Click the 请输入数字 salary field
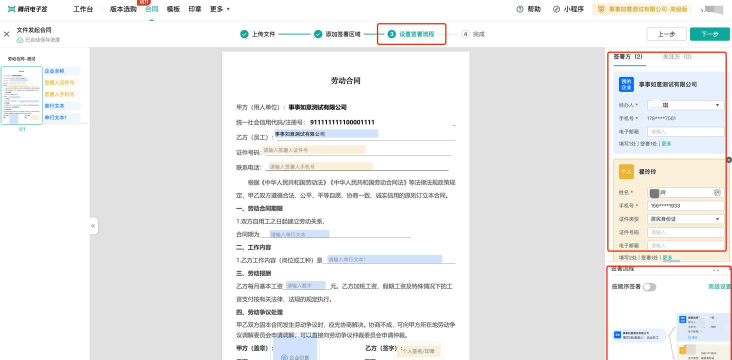The height and width of the screenshot is (360, 732). (x=305, y=285)
